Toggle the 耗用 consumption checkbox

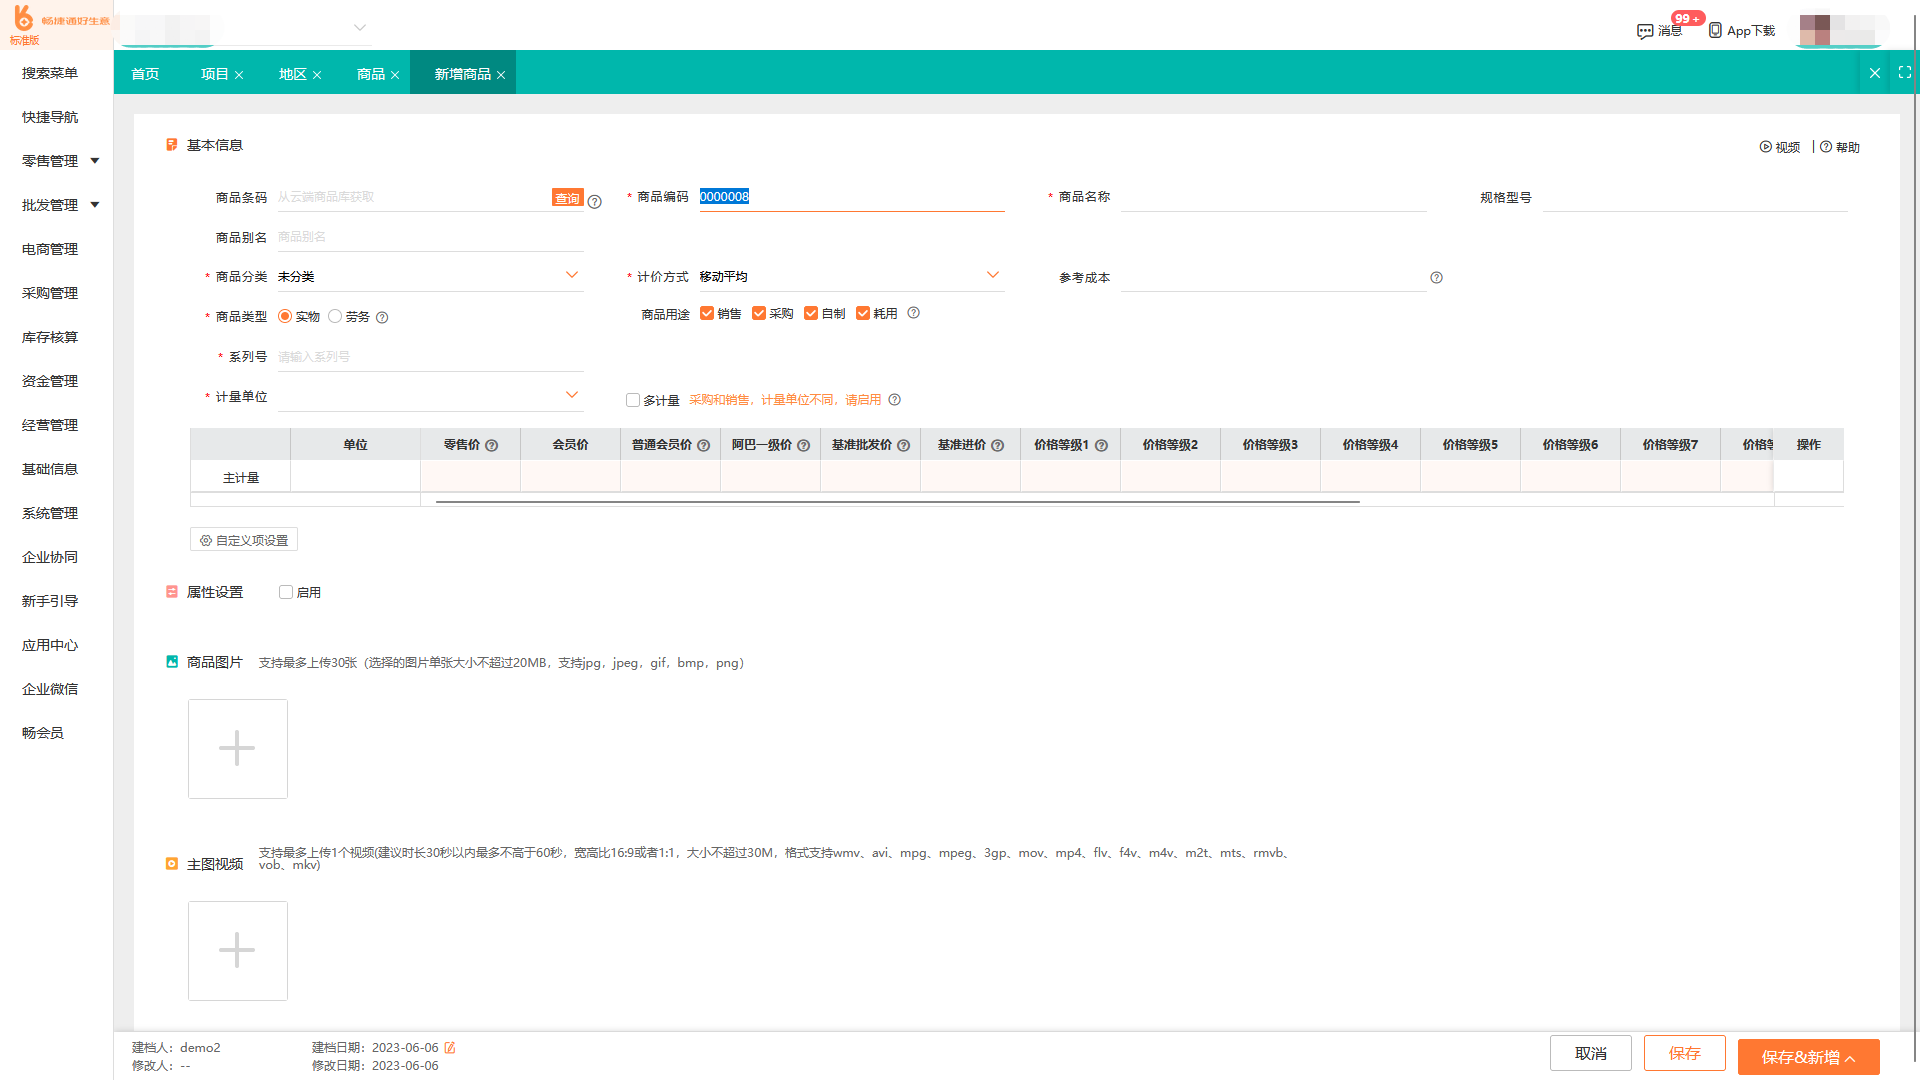pos(857,313)
